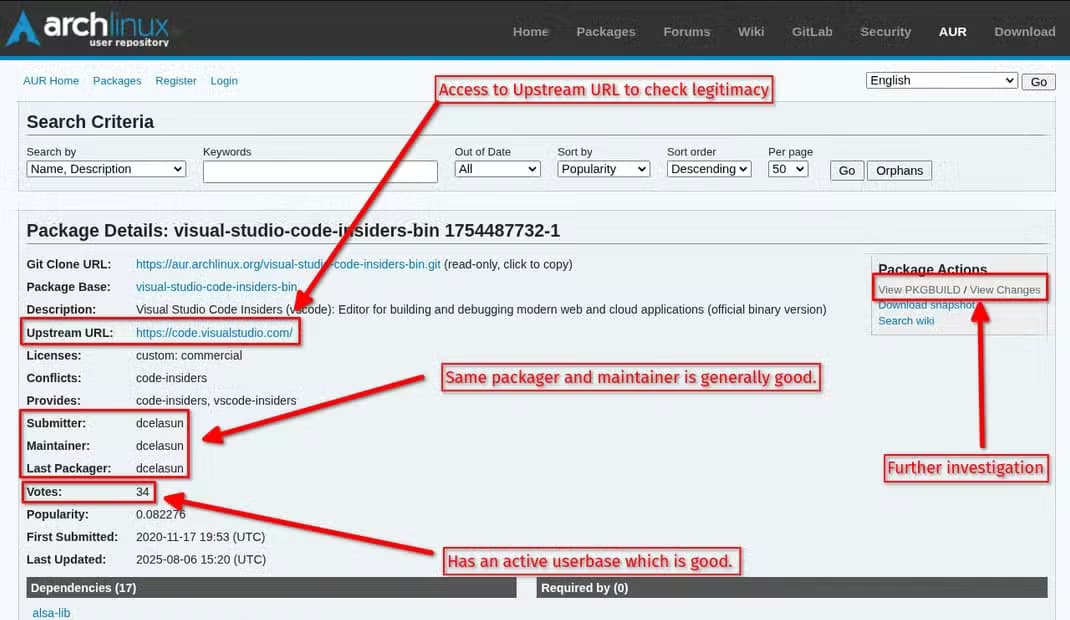1070x620 pixels.
Task: Click the AUR Home link
Action: point(51,80)
